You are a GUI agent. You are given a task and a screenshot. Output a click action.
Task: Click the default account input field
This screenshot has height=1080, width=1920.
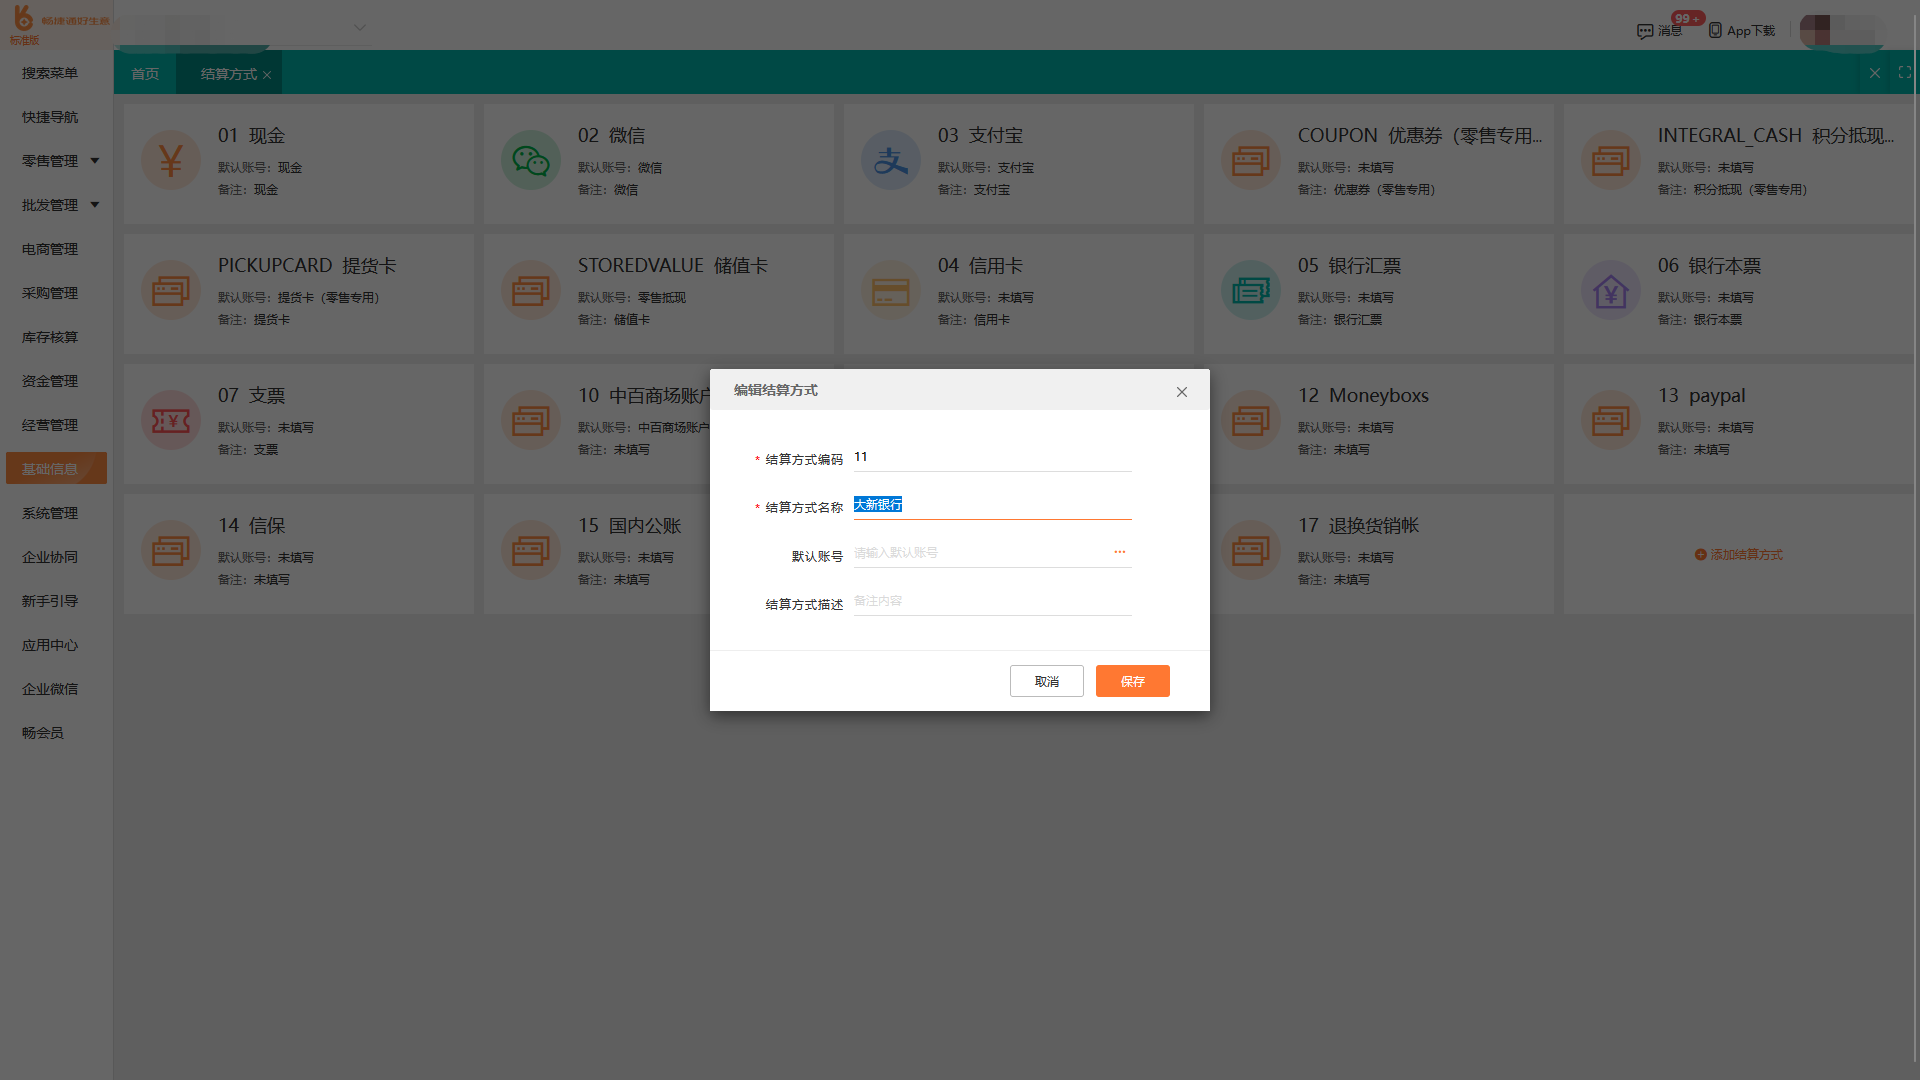(x=982, y=553)
